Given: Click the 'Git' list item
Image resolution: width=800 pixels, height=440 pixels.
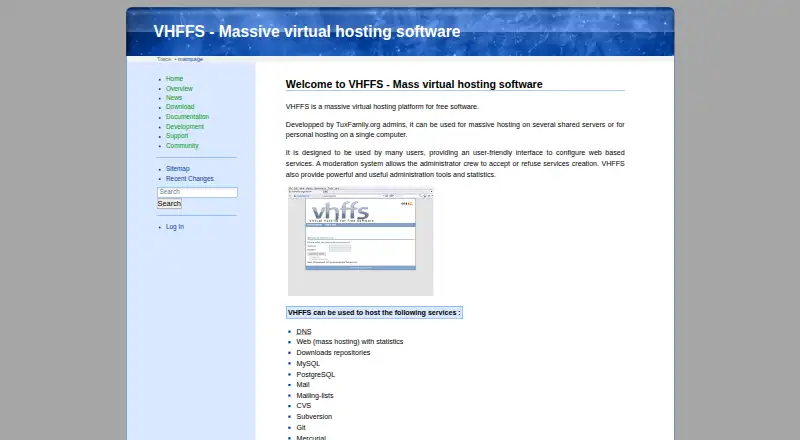Looking at the screenshot, I should pos(301,428).
